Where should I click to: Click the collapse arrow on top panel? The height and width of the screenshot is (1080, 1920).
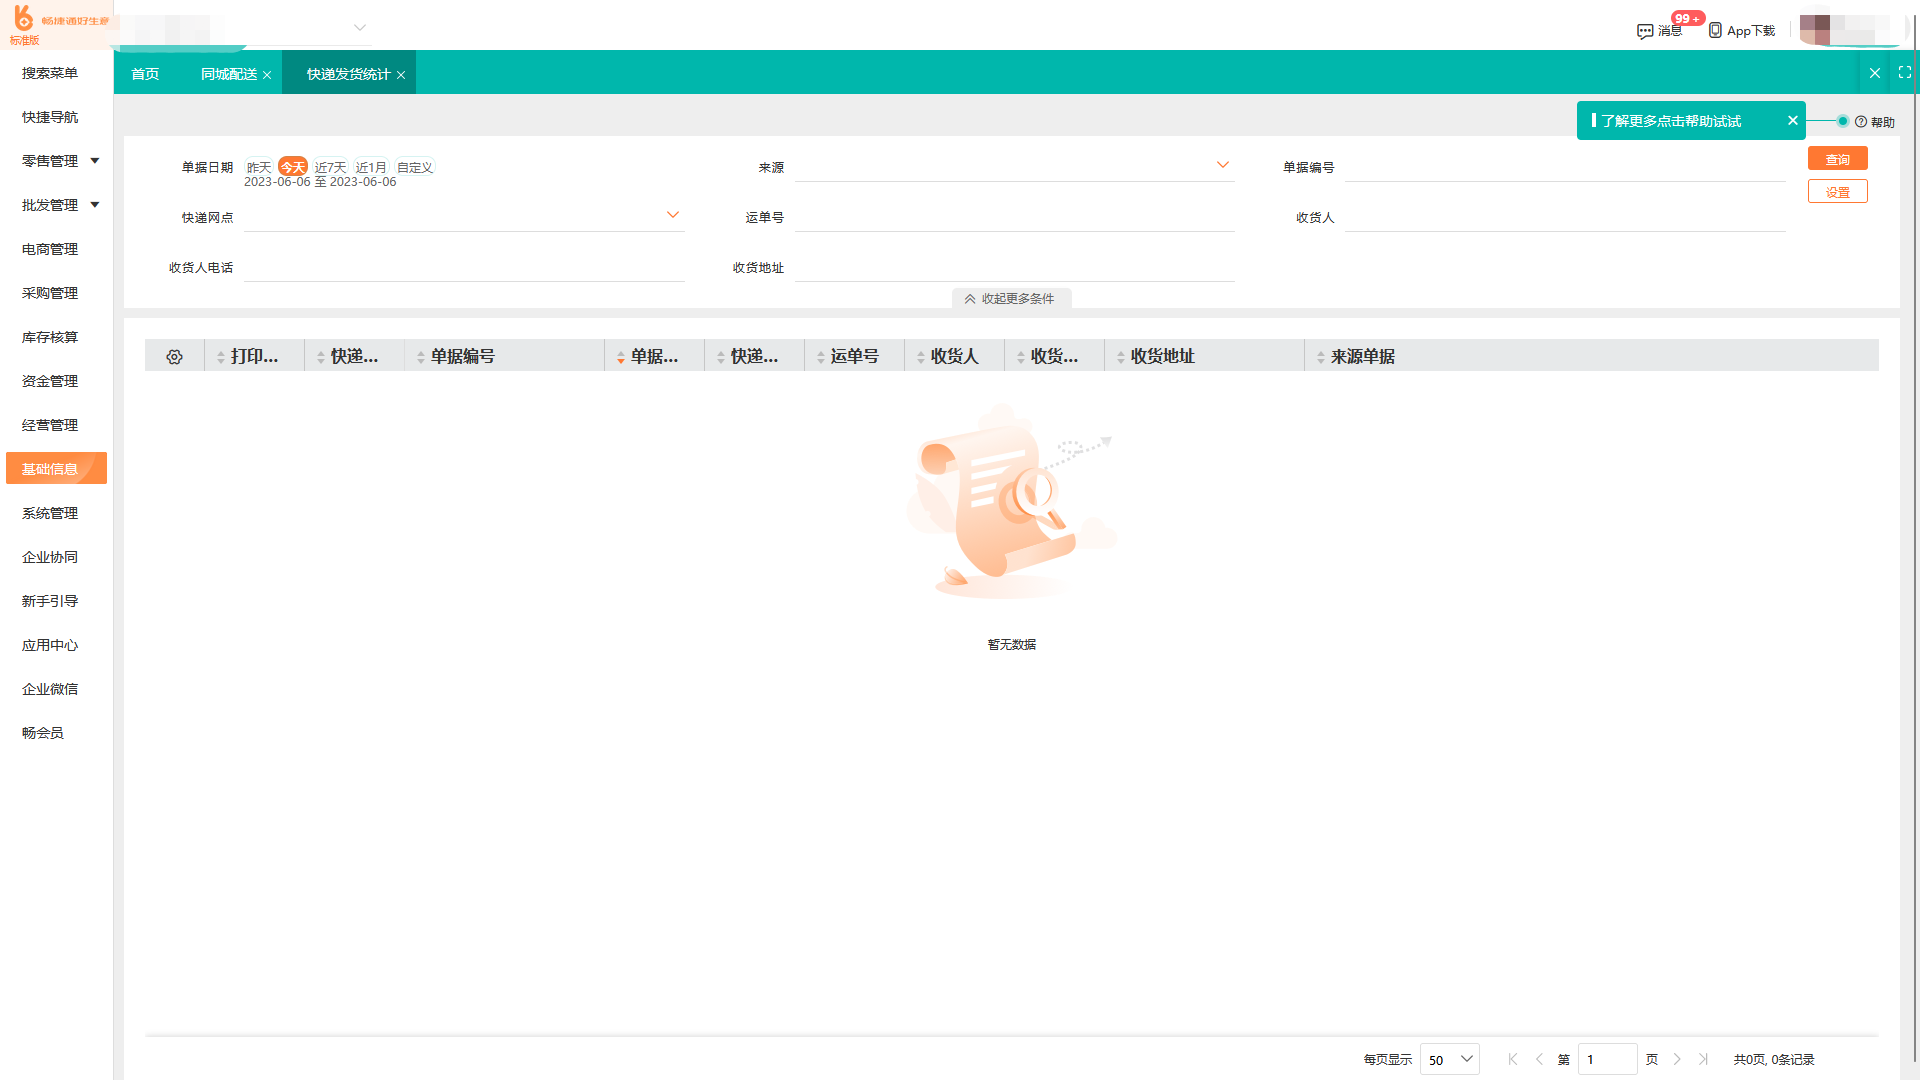(357, 26)
